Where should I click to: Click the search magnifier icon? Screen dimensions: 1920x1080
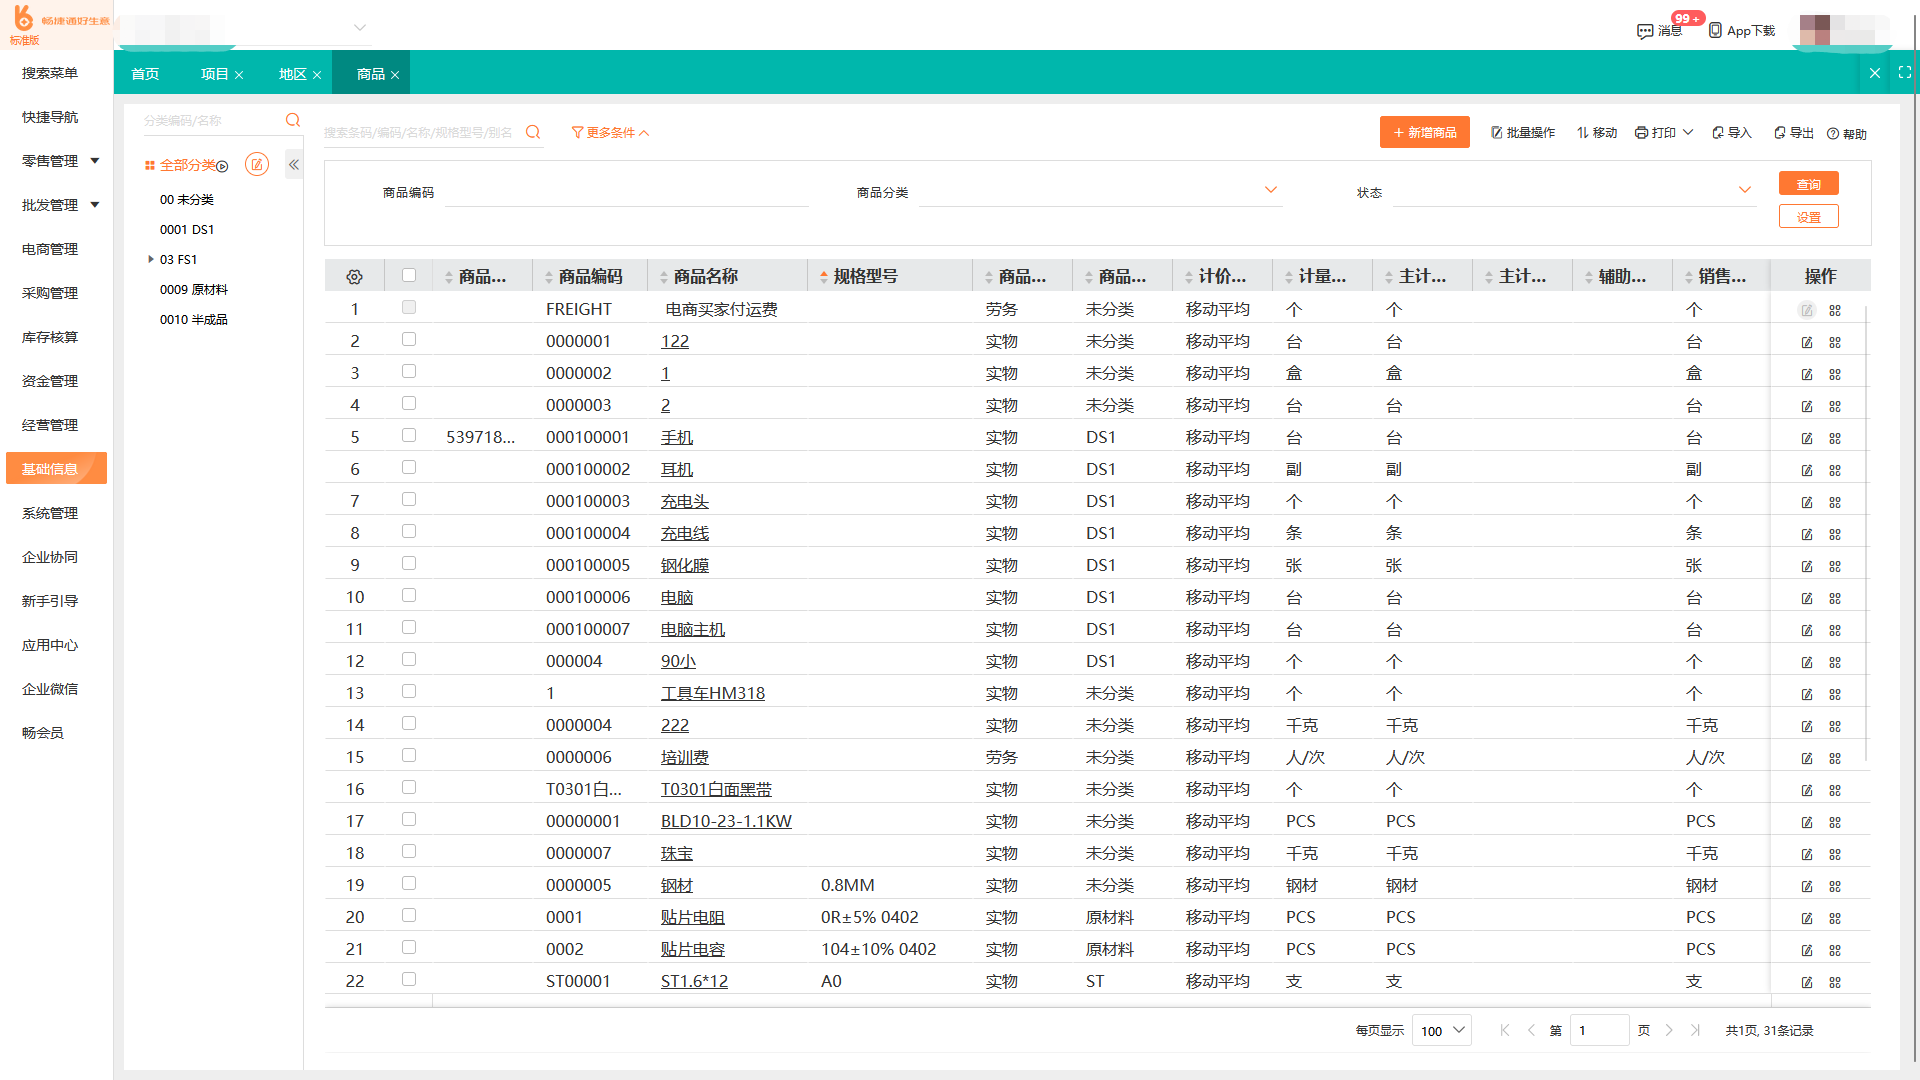coord(293,120)
